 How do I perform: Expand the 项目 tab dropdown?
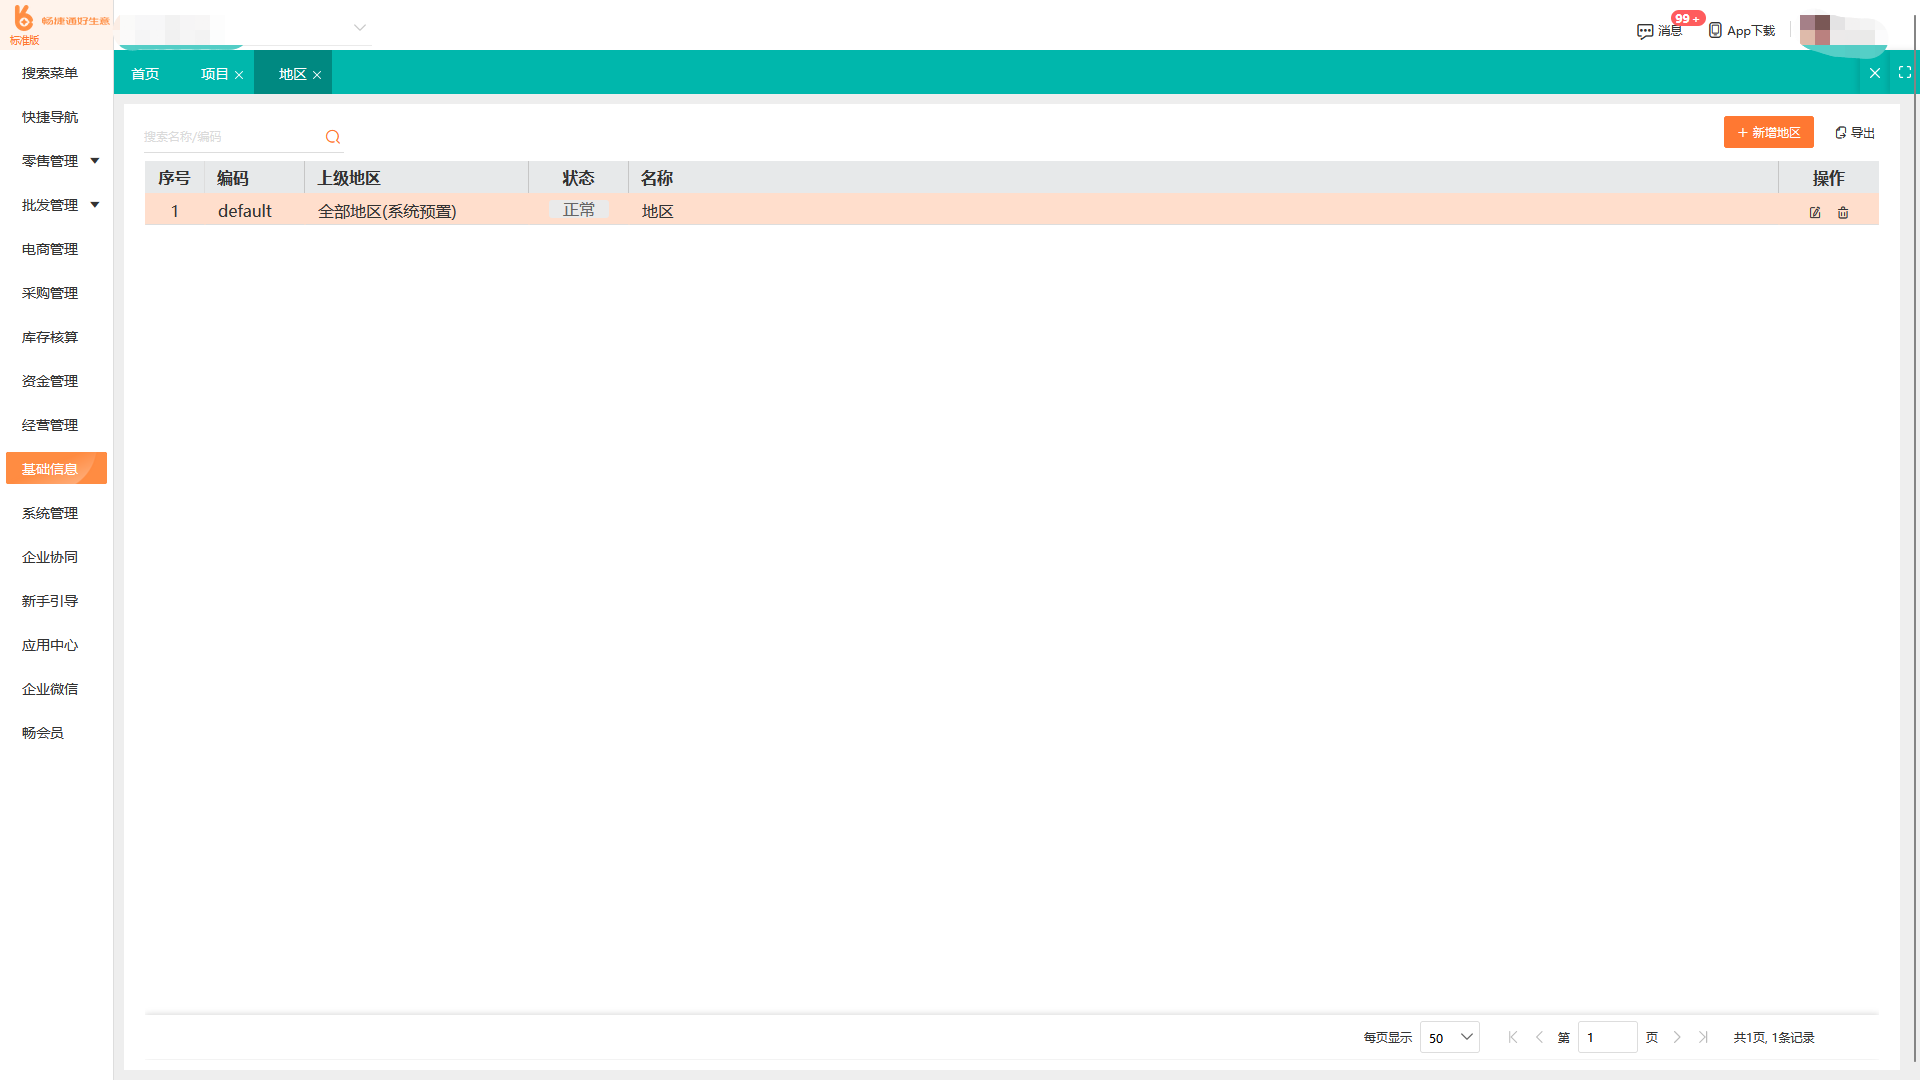[214, 73]
